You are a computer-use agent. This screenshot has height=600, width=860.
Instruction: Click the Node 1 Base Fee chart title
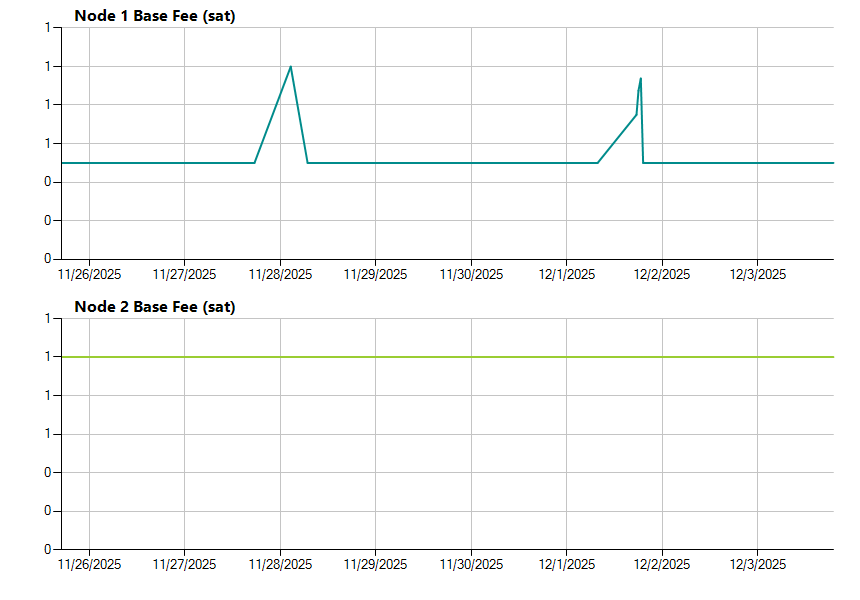(x=155, y=16)
